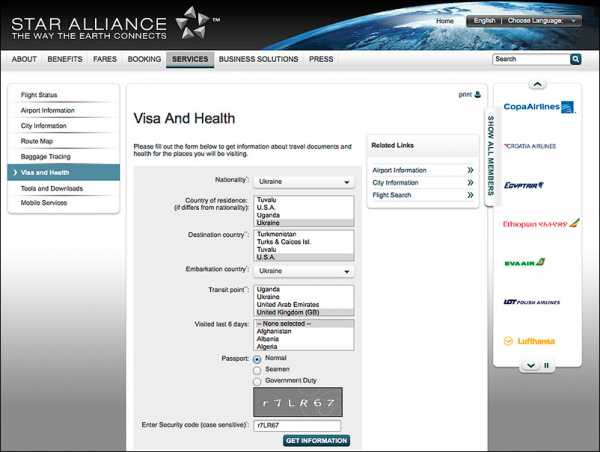Viewport: 600px width, 452px height.
Task: Open the Copa Airlines logo
Action: (538, 107)
